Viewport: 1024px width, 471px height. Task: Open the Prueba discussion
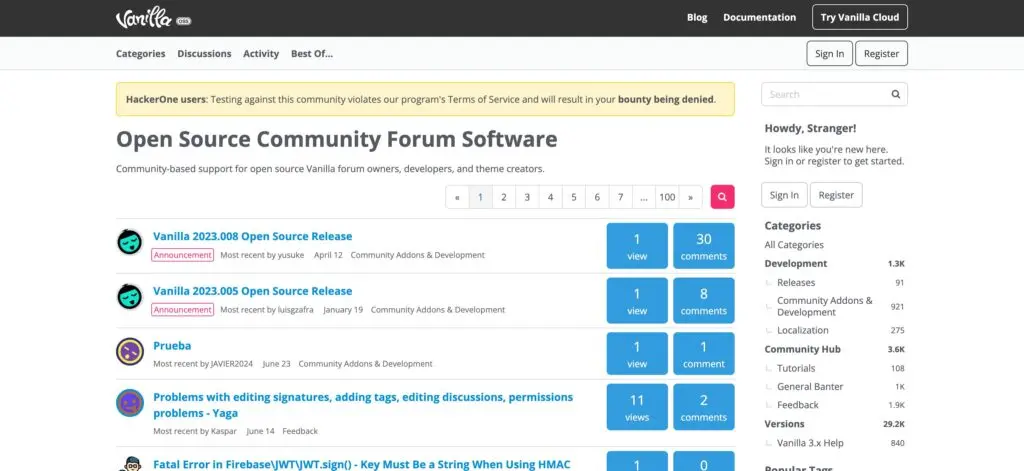click(x=172, y=346)
